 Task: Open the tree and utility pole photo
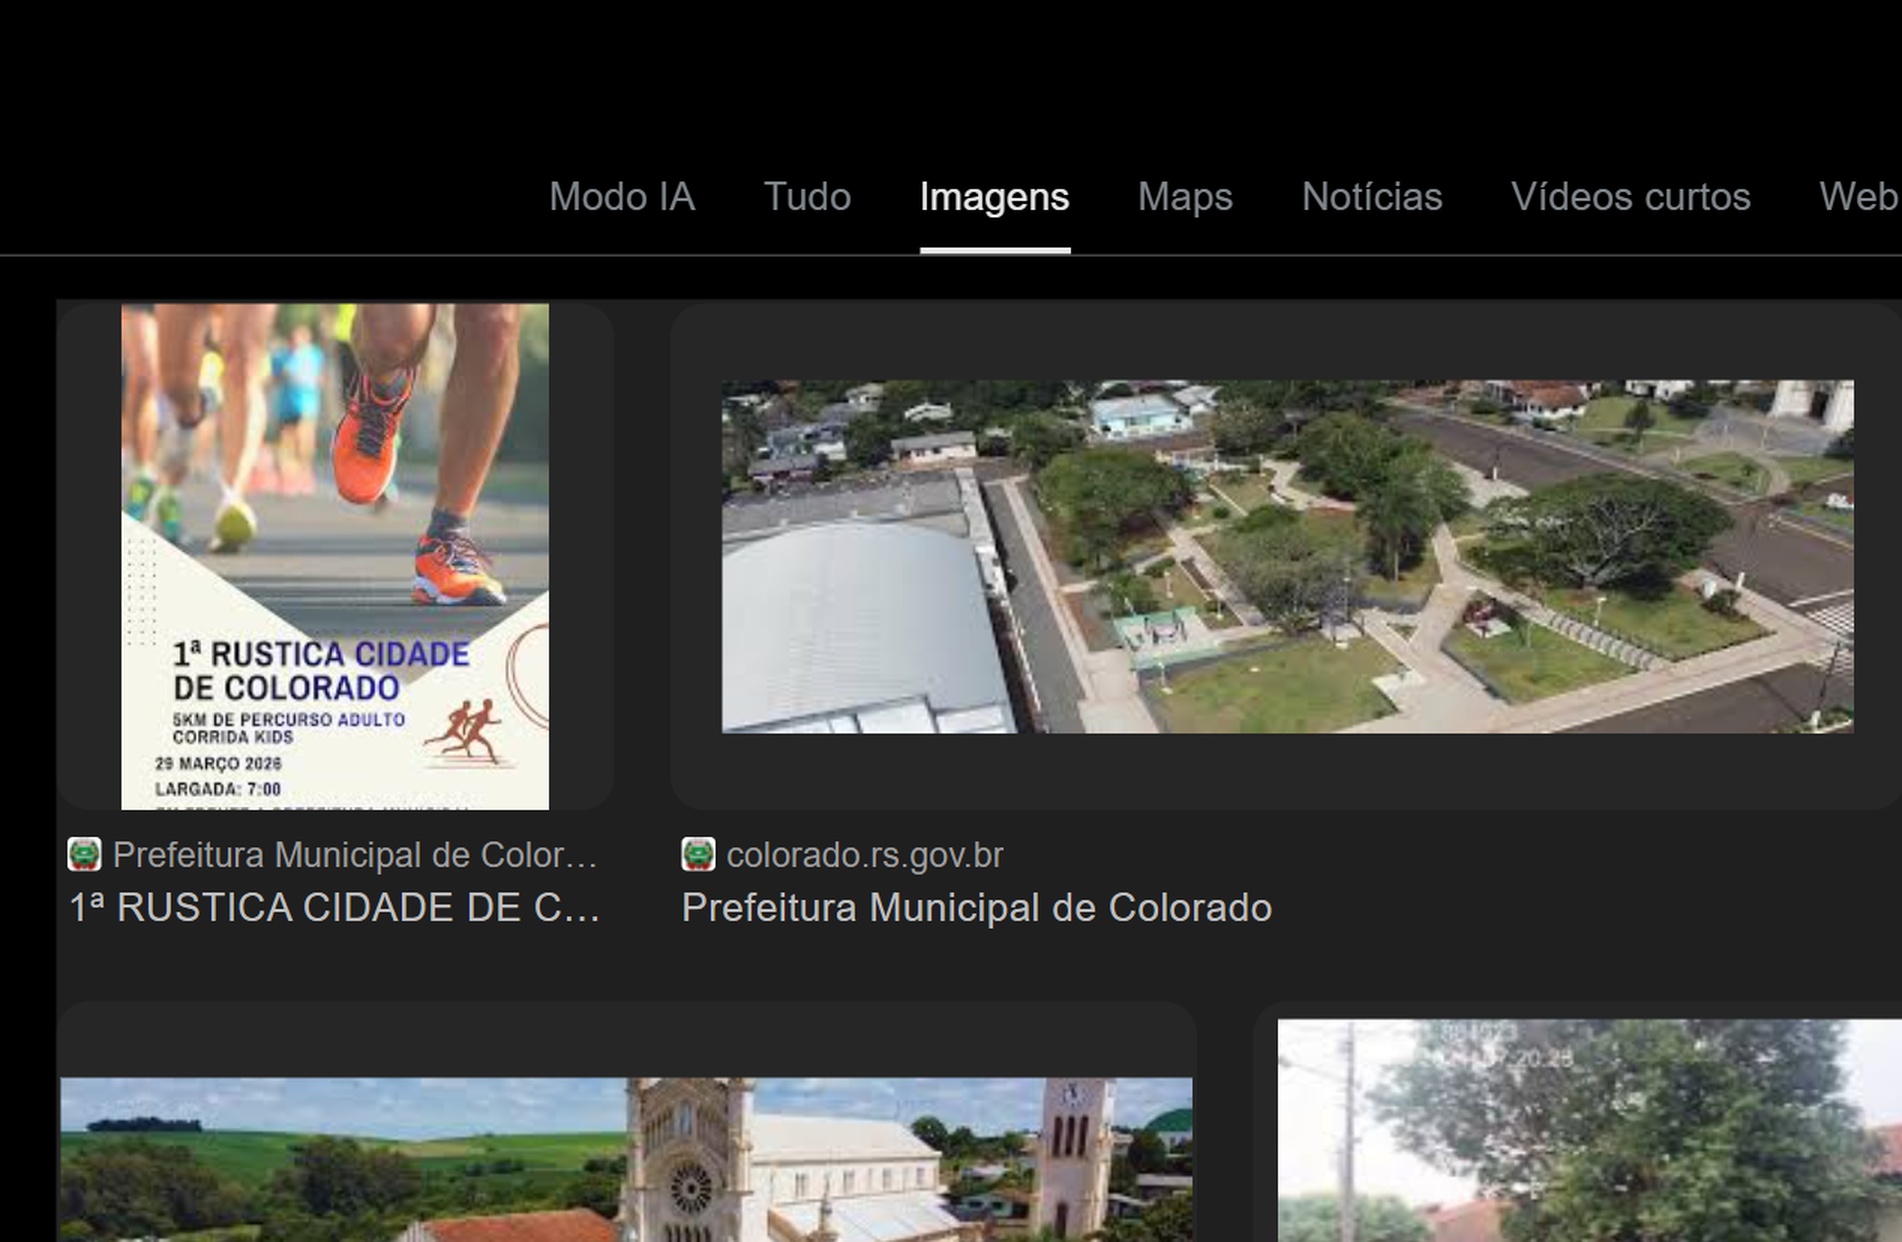coord(1588,1130)
